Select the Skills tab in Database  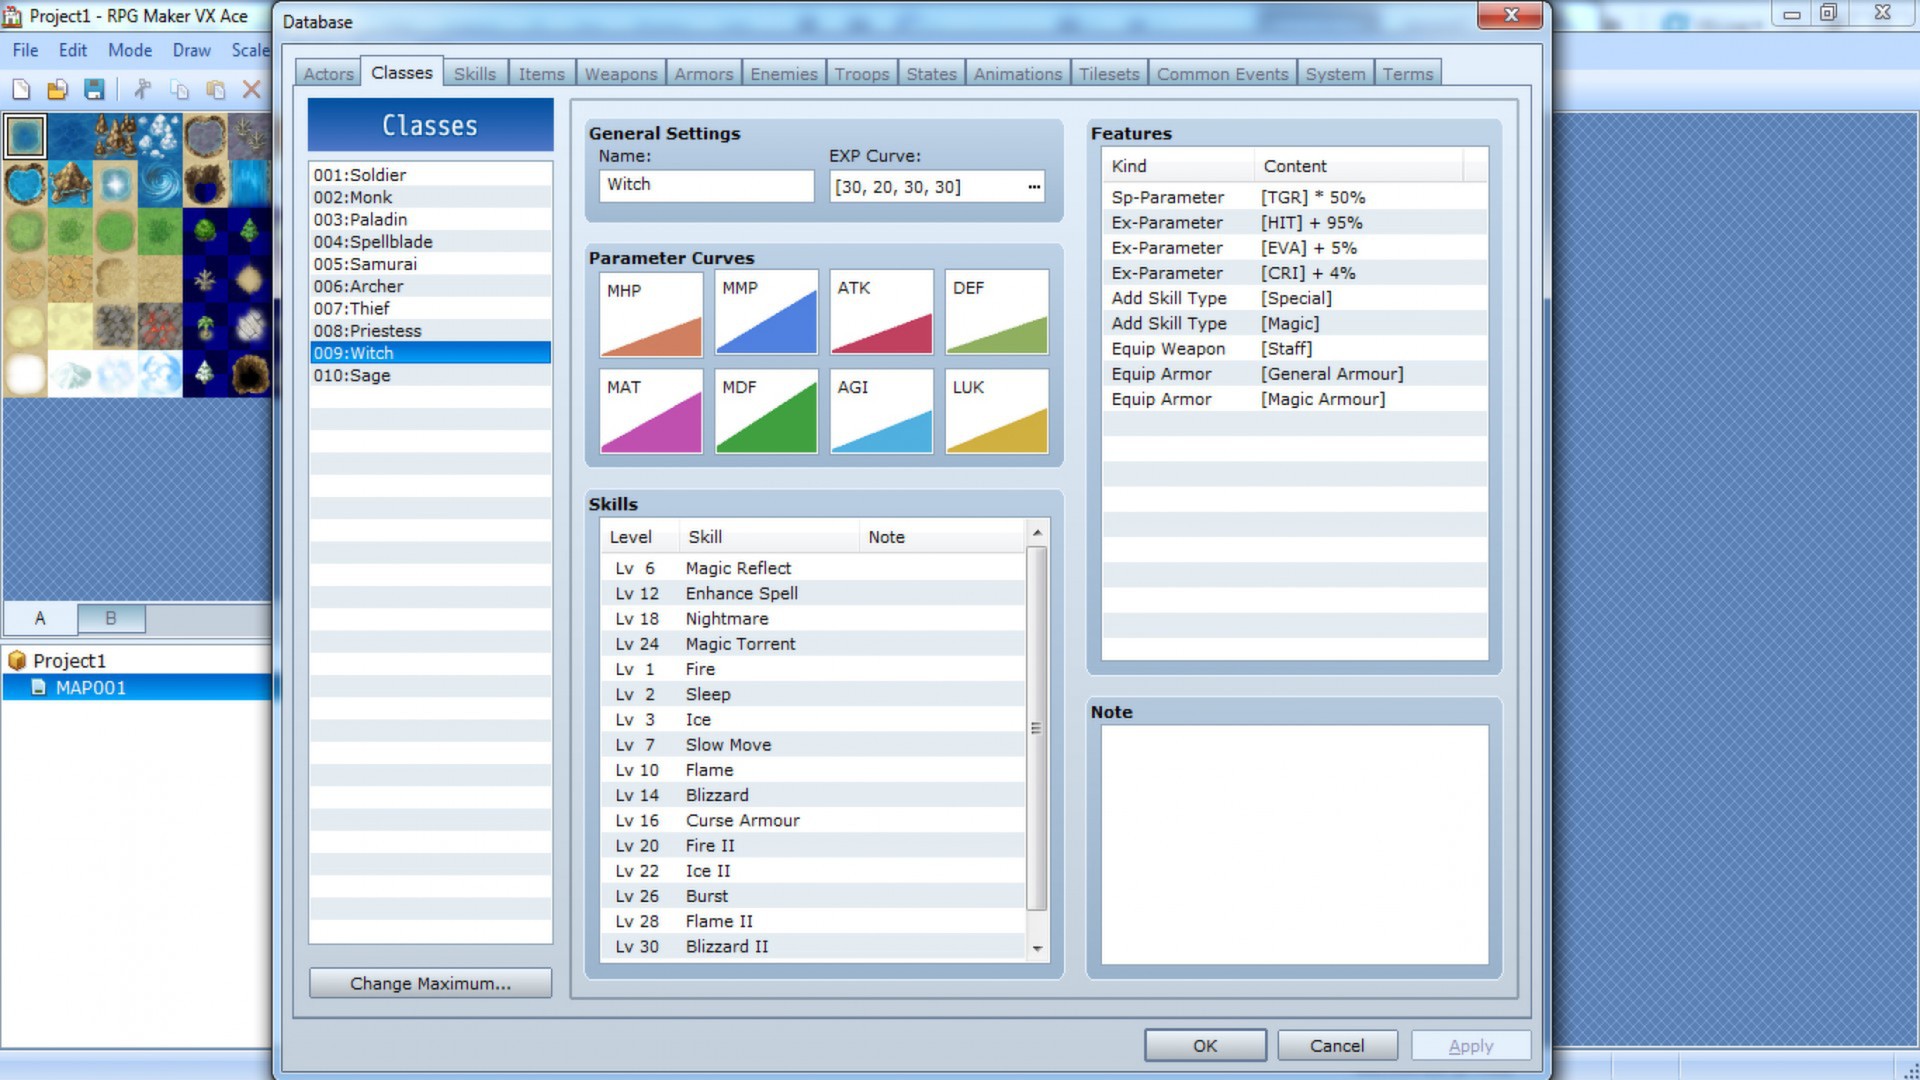pyautogui.click(x=475, y=73)
